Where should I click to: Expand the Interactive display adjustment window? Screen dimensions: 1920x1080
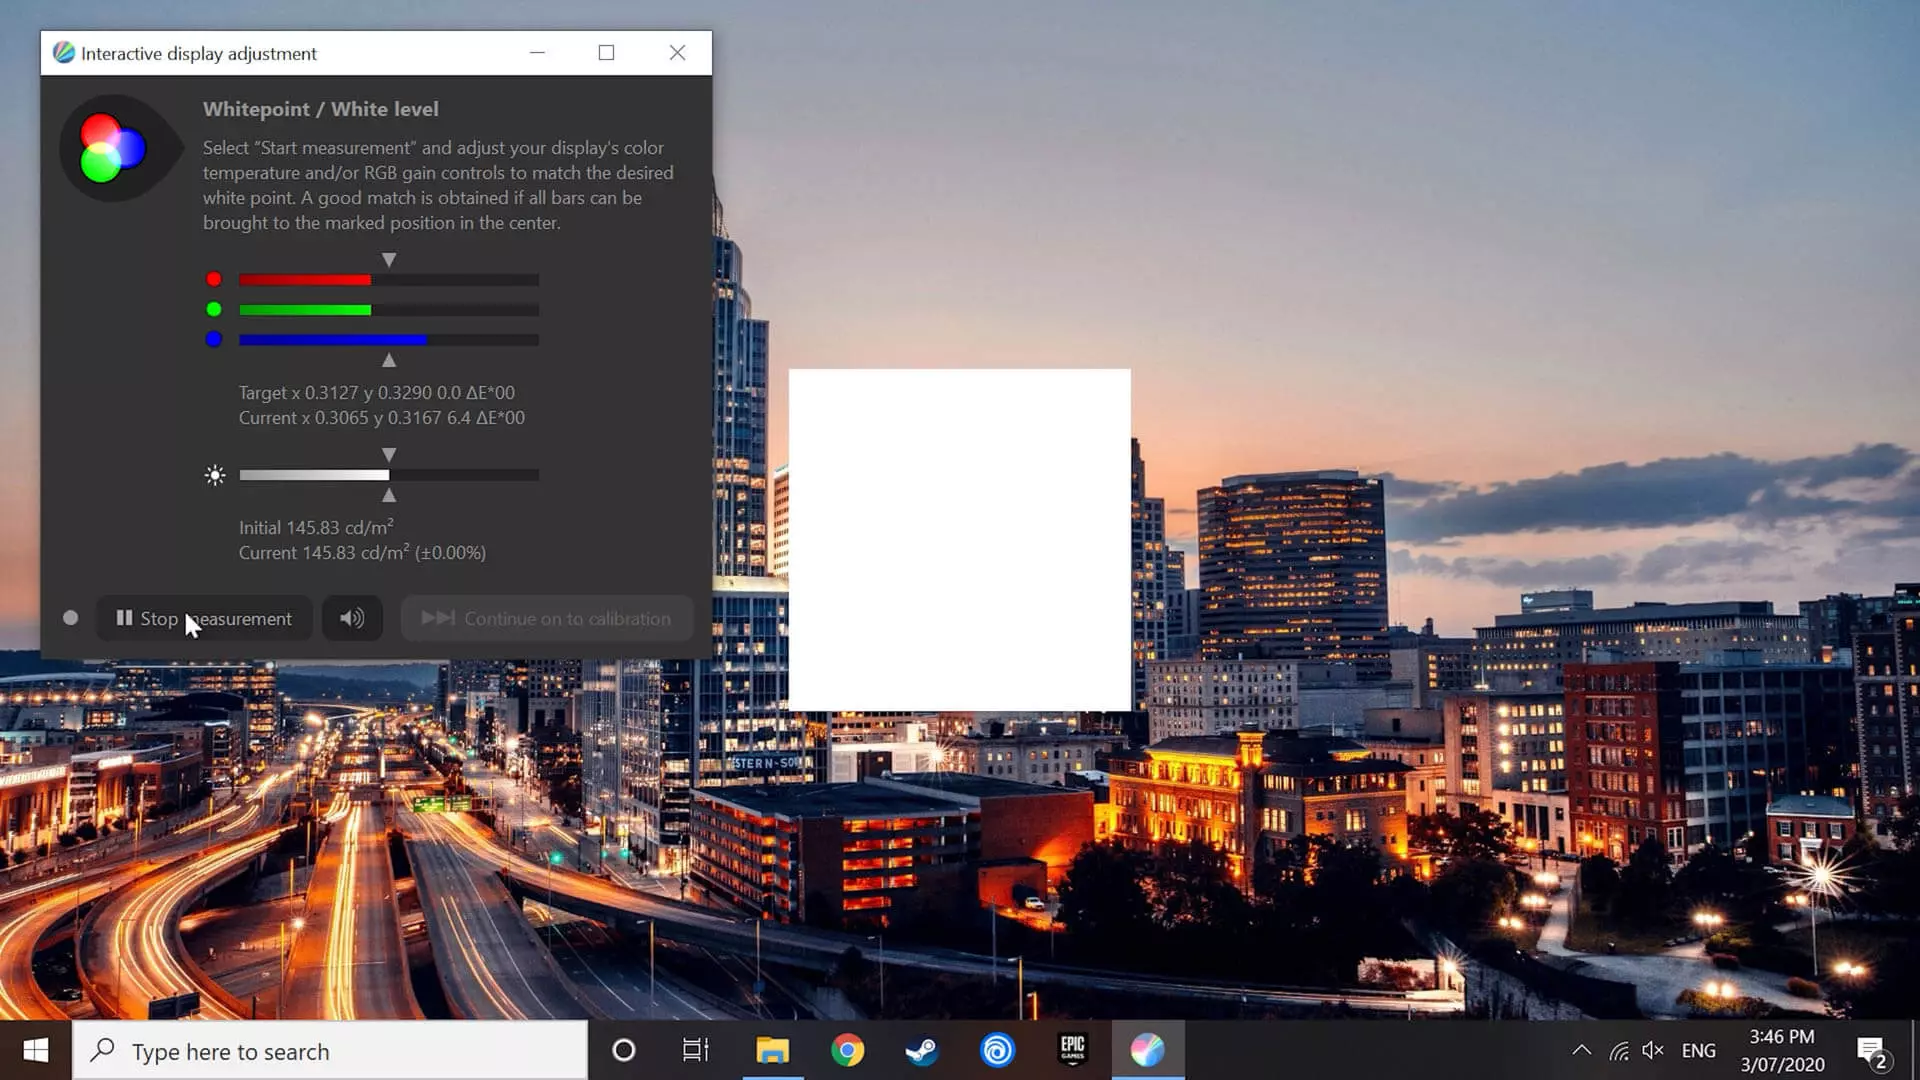[607, 53]
